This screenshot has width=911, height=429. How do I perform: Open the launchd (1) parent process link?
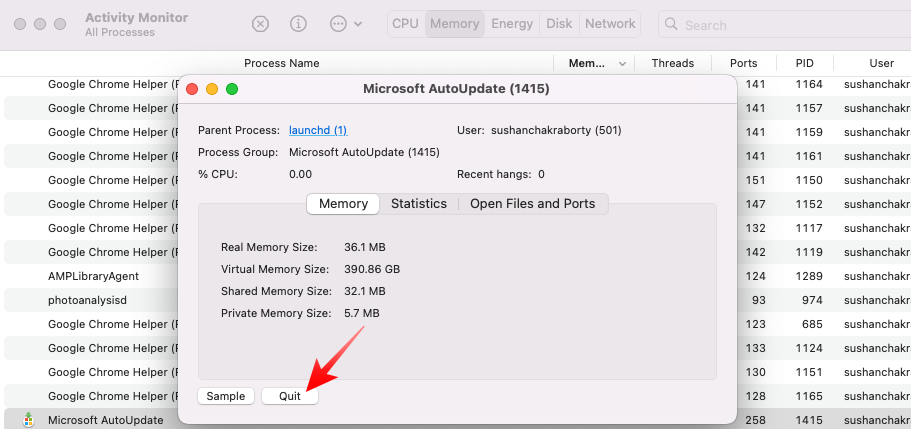coord(318,130)
